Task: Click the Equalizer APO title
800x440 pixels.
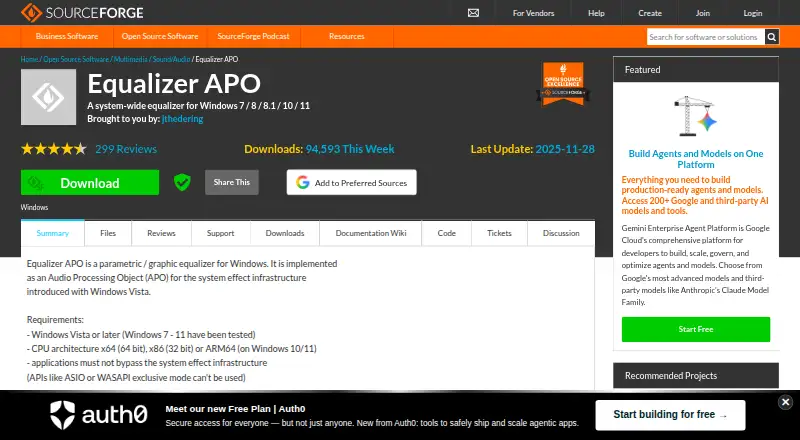Action: click(174, 84)
